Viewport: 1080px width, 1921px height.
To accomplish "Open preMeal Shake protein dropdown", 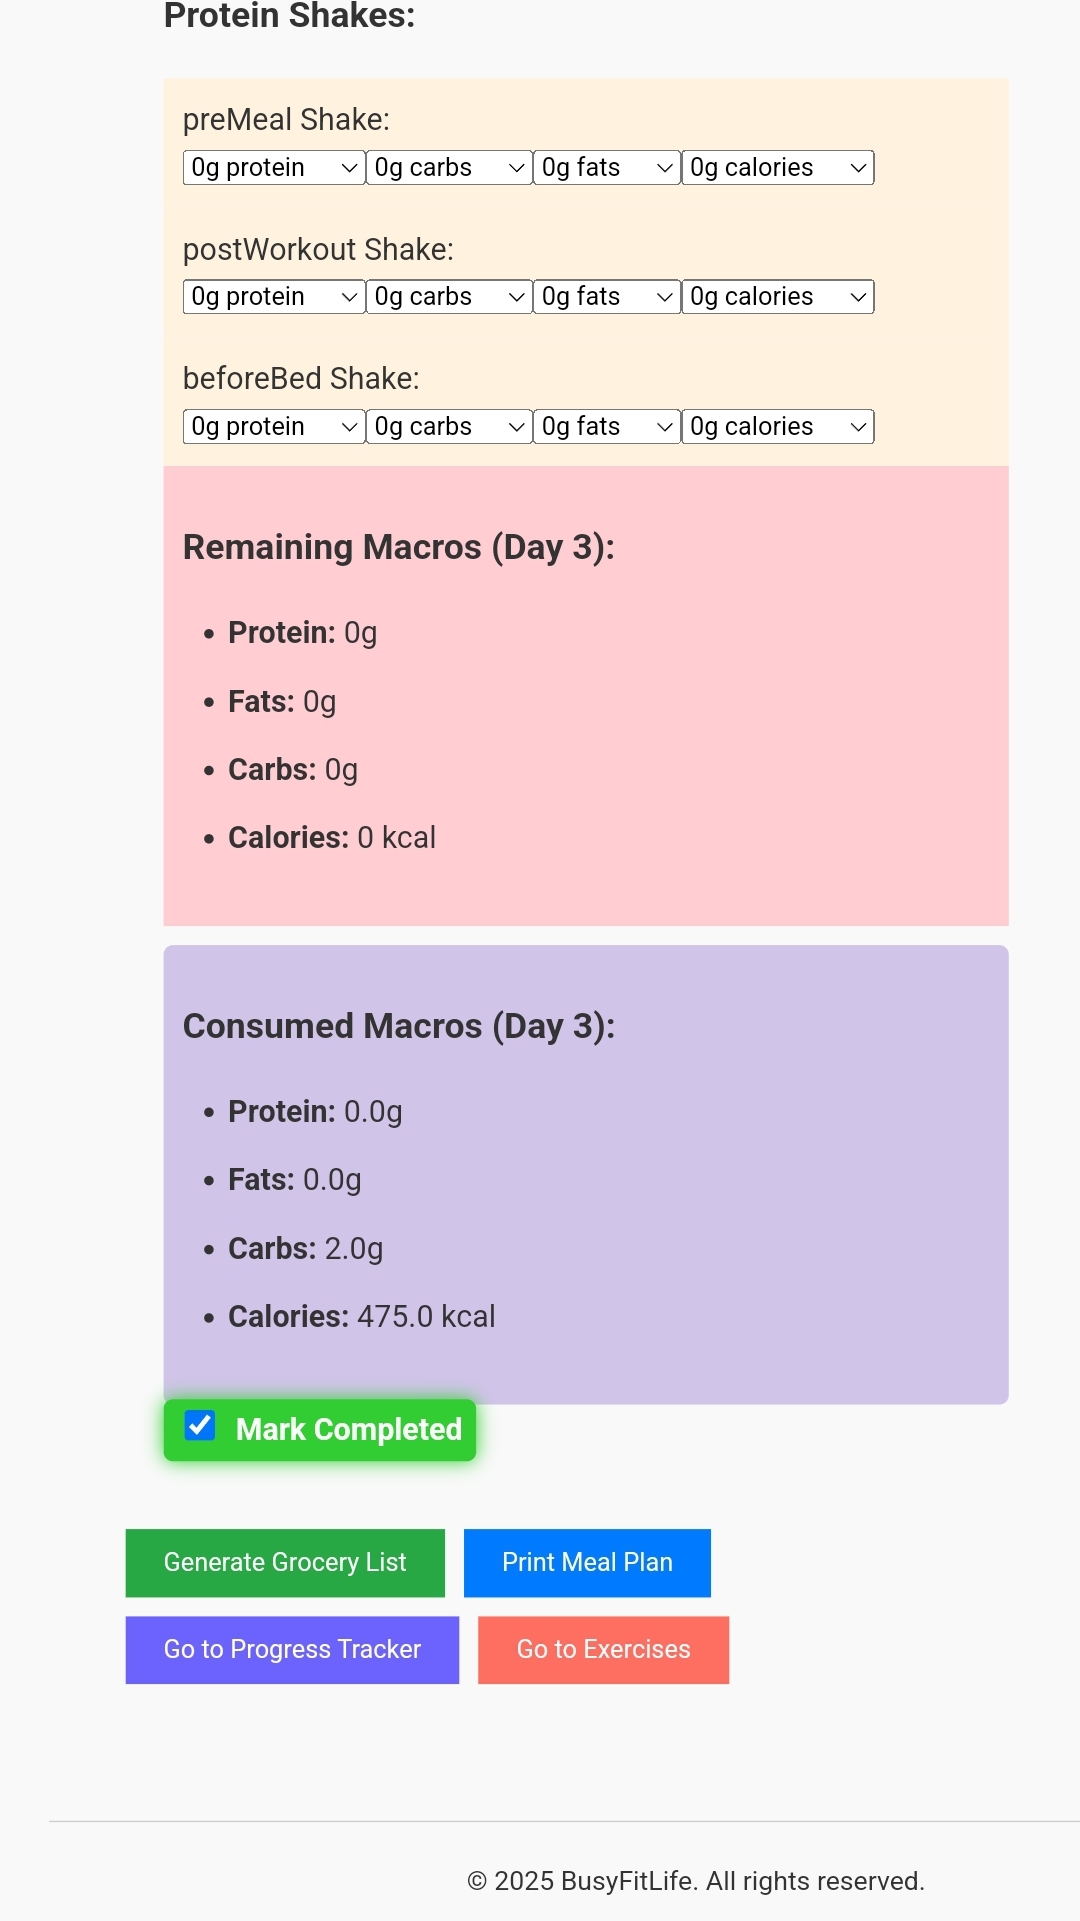I will 273,168.
